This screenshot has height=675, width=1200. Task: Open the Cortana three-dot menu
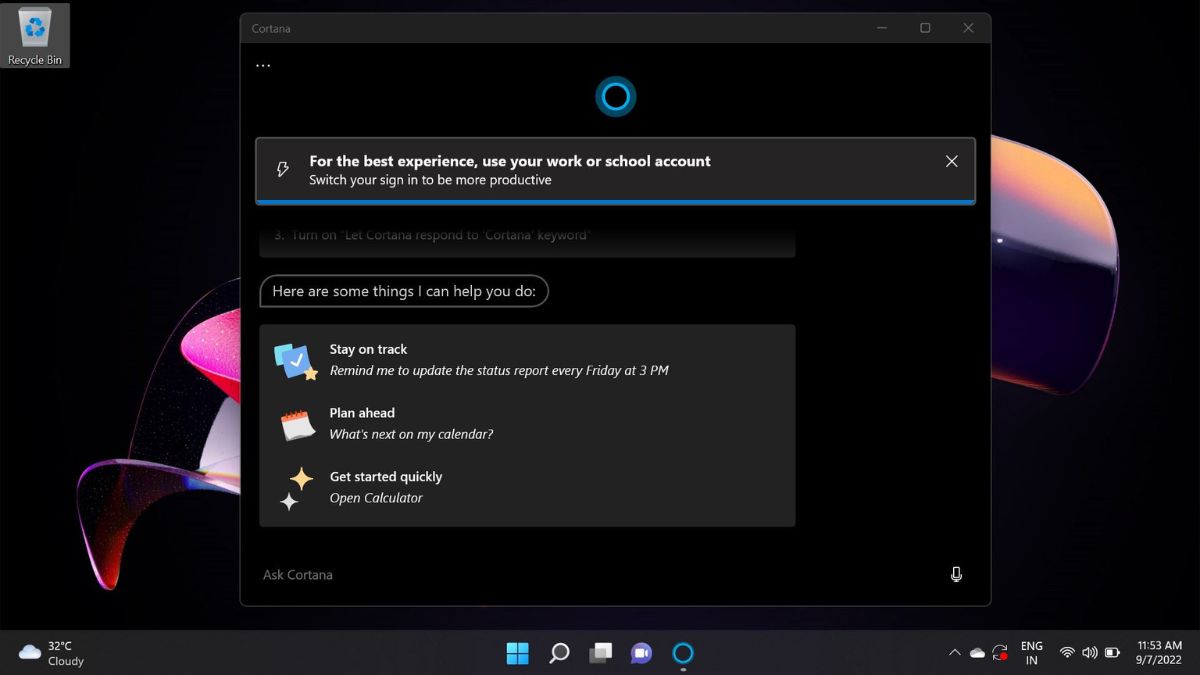(x=263, y=65)
